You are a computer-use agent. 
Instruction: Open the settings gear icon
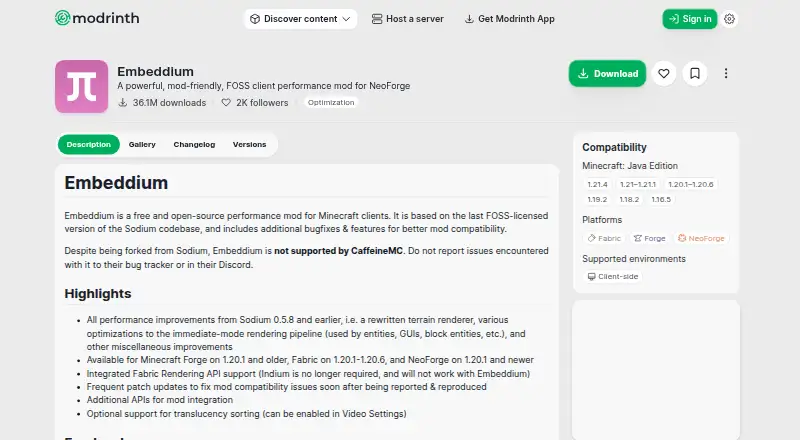tap(729, 19)
